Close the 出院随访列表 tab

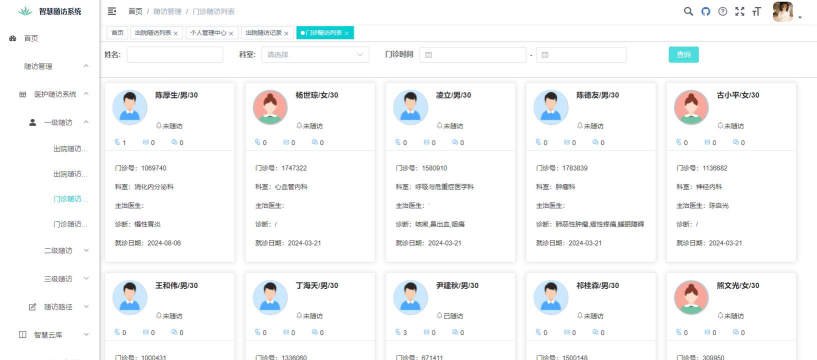click(176, 33)
